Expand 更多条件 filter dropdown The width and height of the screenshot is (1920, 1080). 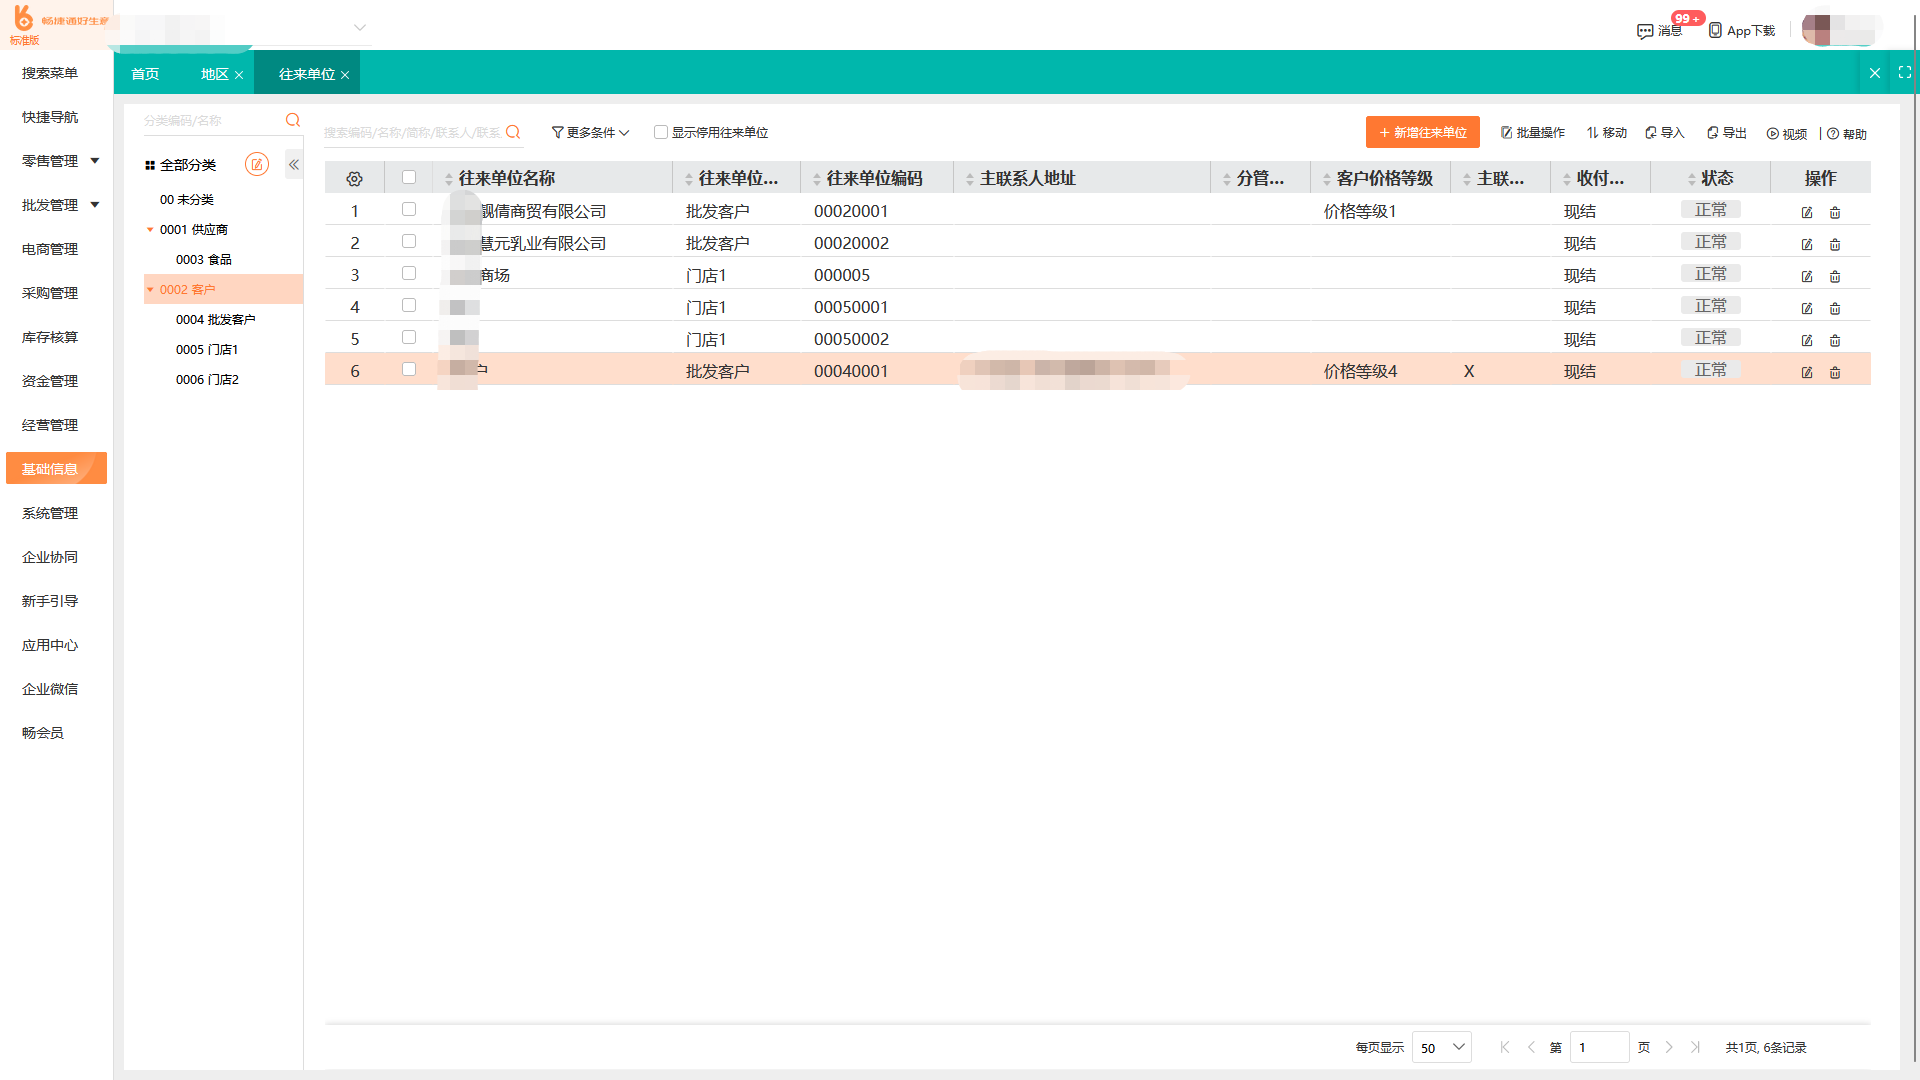(x=592, y=131)
